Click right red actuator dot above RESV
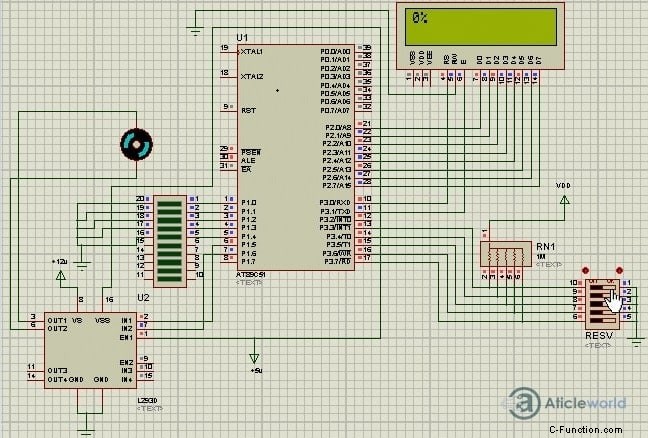 point(618,270)
